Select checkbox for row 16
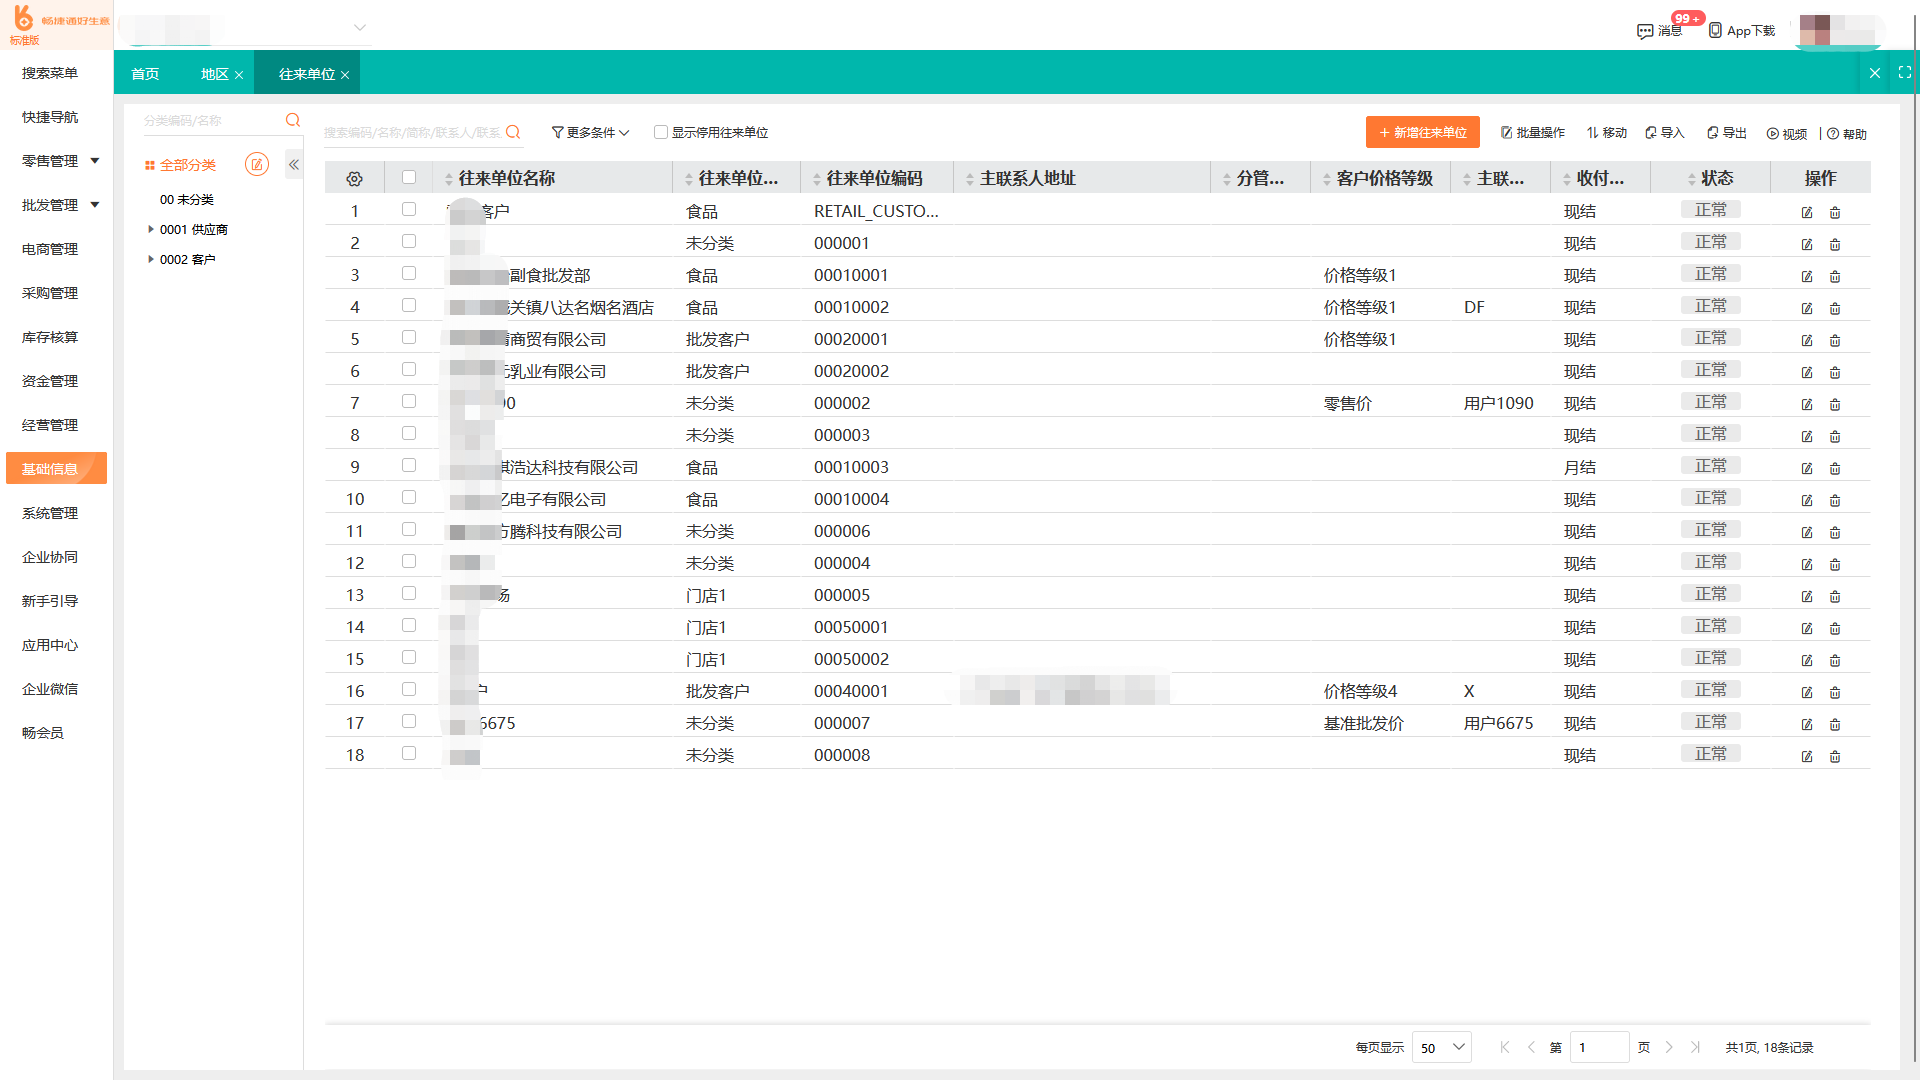 point(411,690)
